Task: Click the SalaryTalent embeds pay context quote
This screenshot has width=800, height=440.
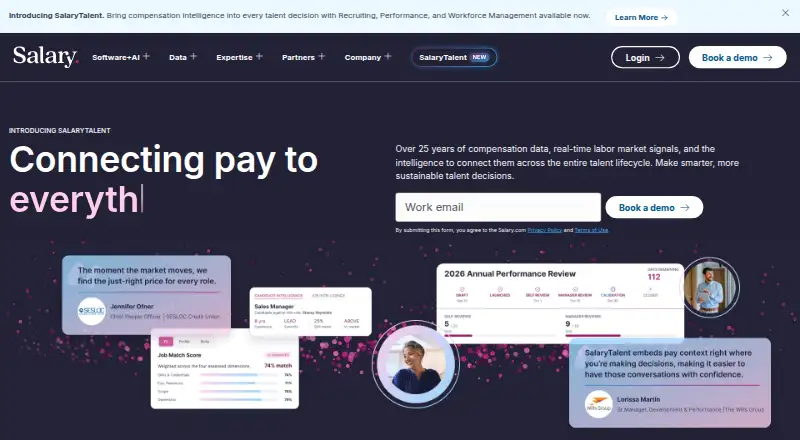Action: tap(668, 363)
